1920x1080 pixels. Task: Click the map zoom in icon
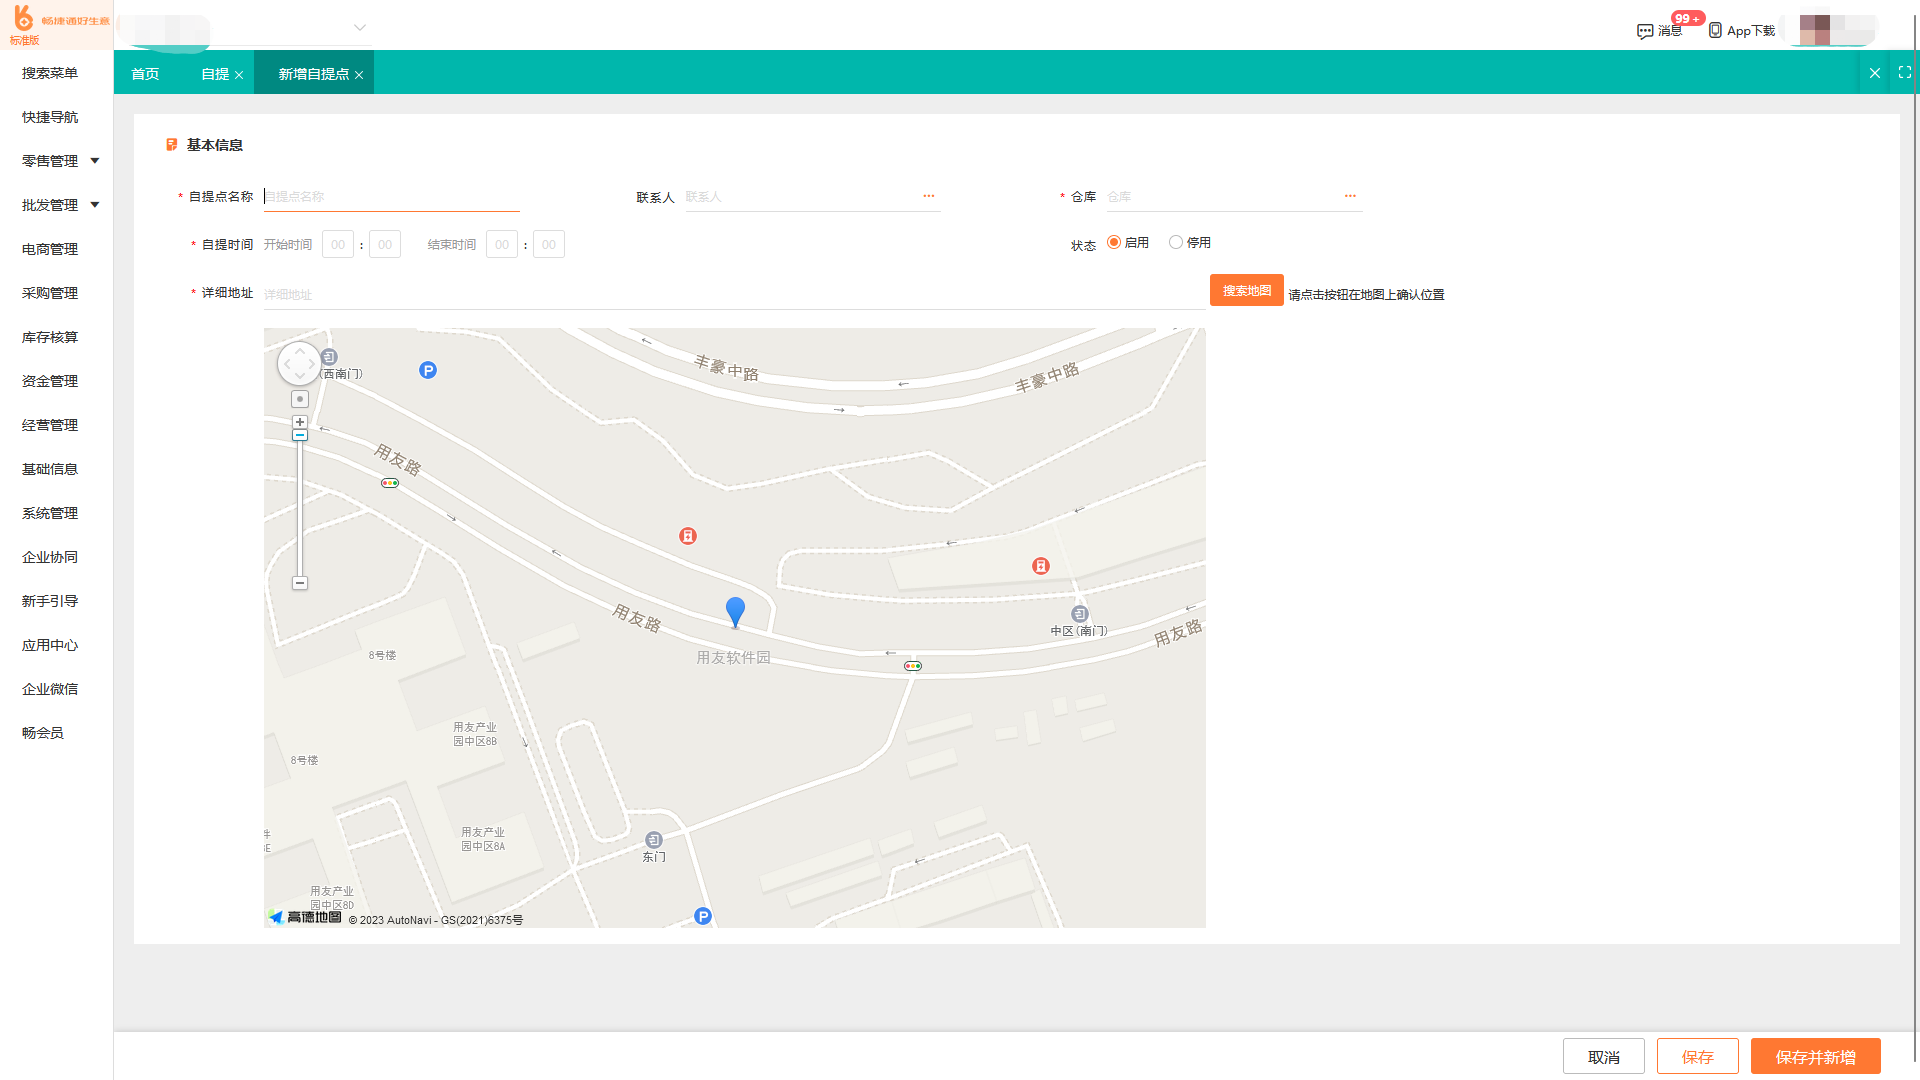coord(302,422)
